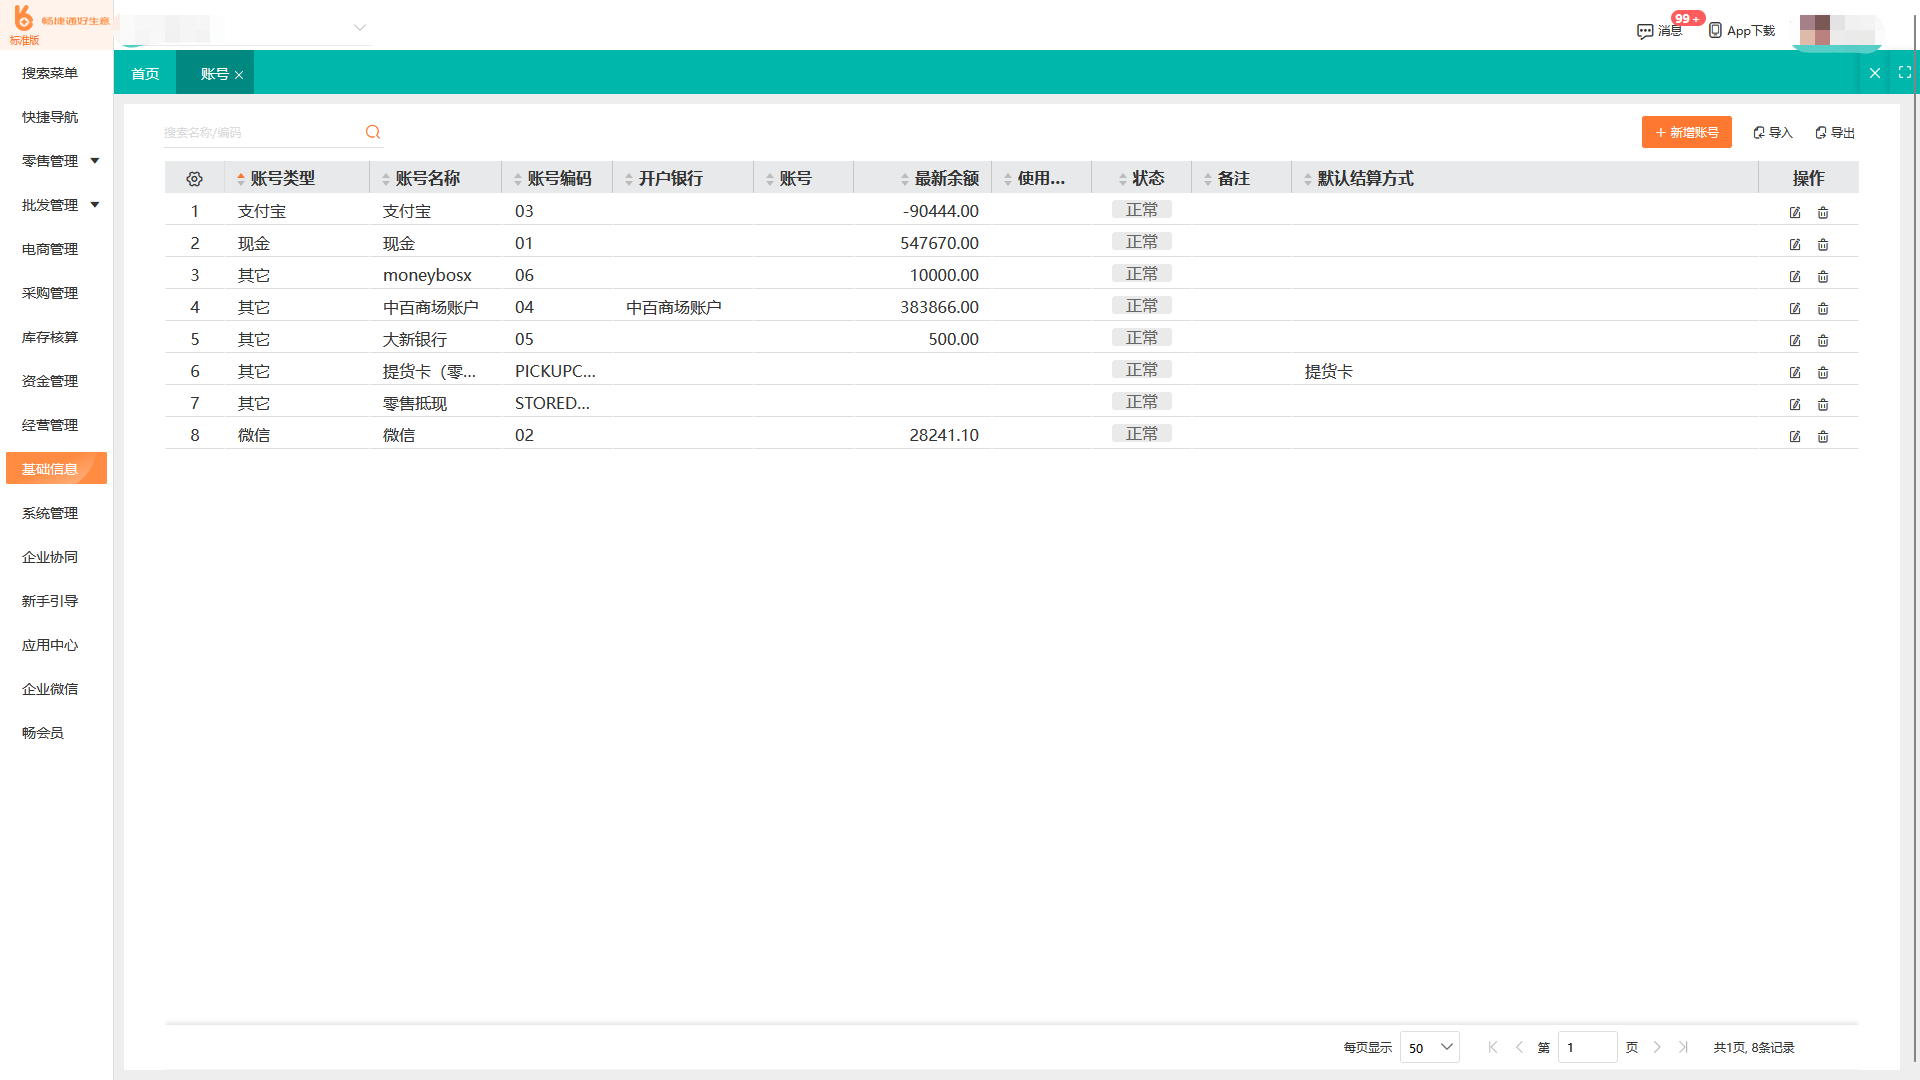This screenshot has width=1920, height=1080.
Task: Click the next page navigation arrow
Action: (1659, 1048)
